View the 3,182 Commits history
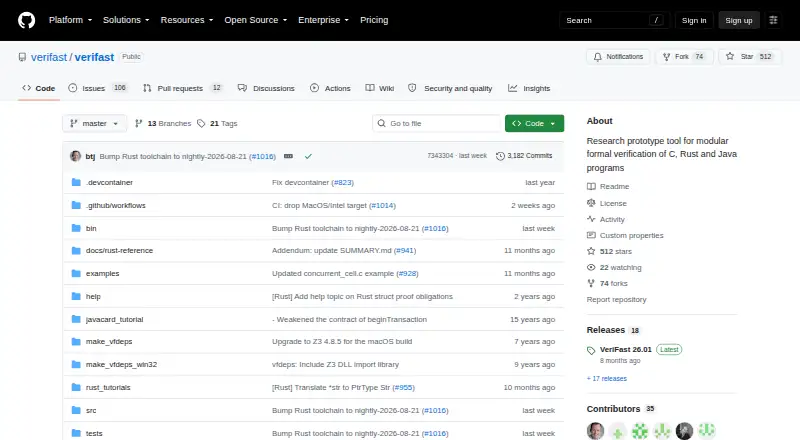The height and width of the screenshot is (440, 800). (524, 156)
